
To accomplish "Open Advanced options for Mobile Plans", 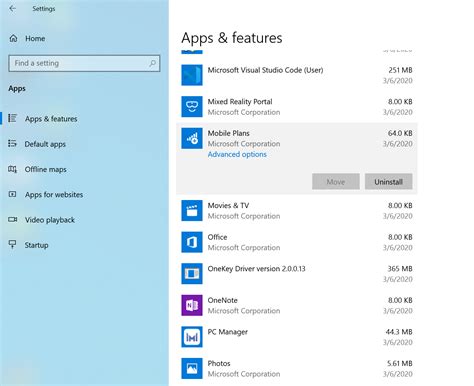I will (x=237, y=154).
